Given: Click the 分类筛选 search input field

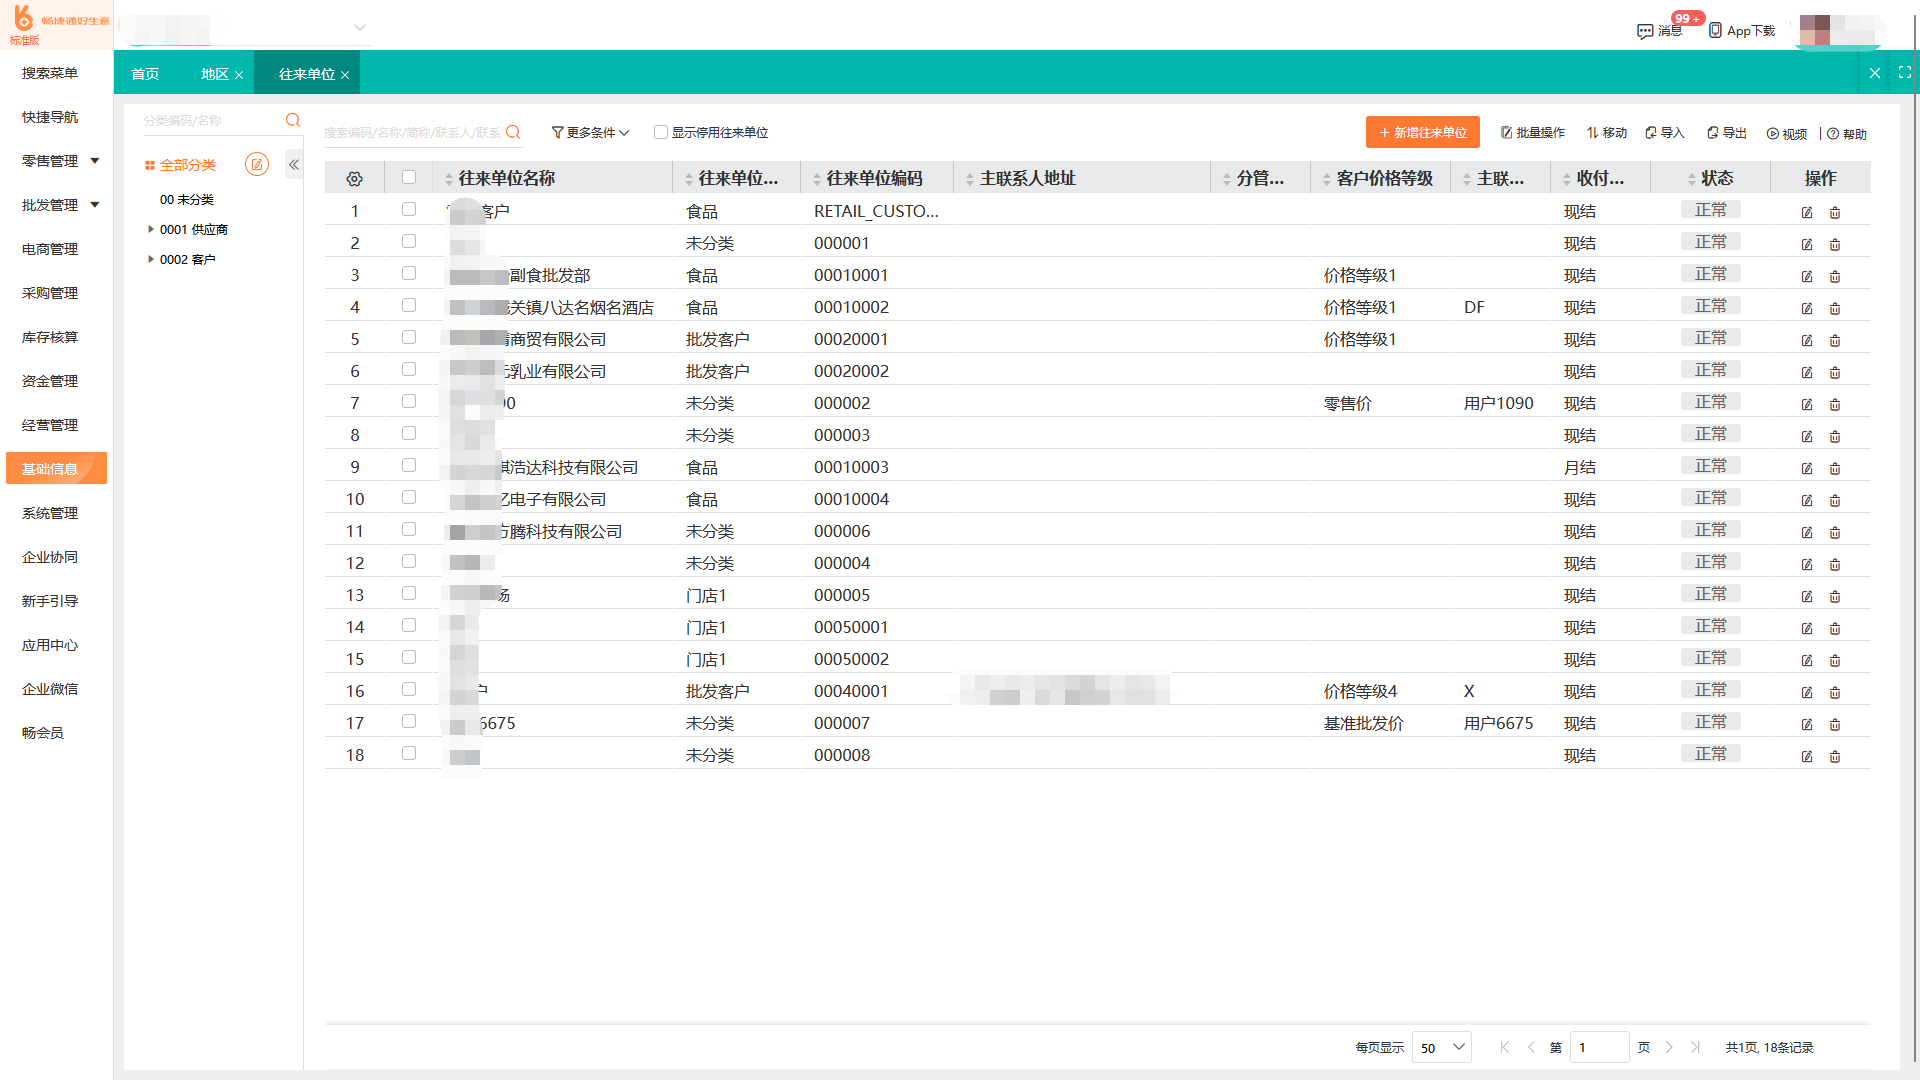Looking at the screenshot, I should (x=204, y=120).
